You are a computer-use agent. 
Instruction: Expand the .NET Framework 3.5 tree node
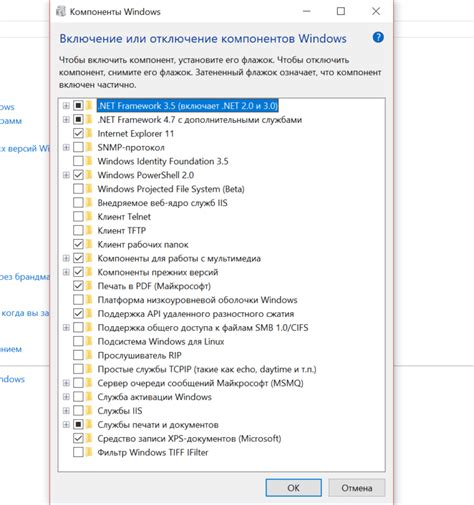(66, 106)
